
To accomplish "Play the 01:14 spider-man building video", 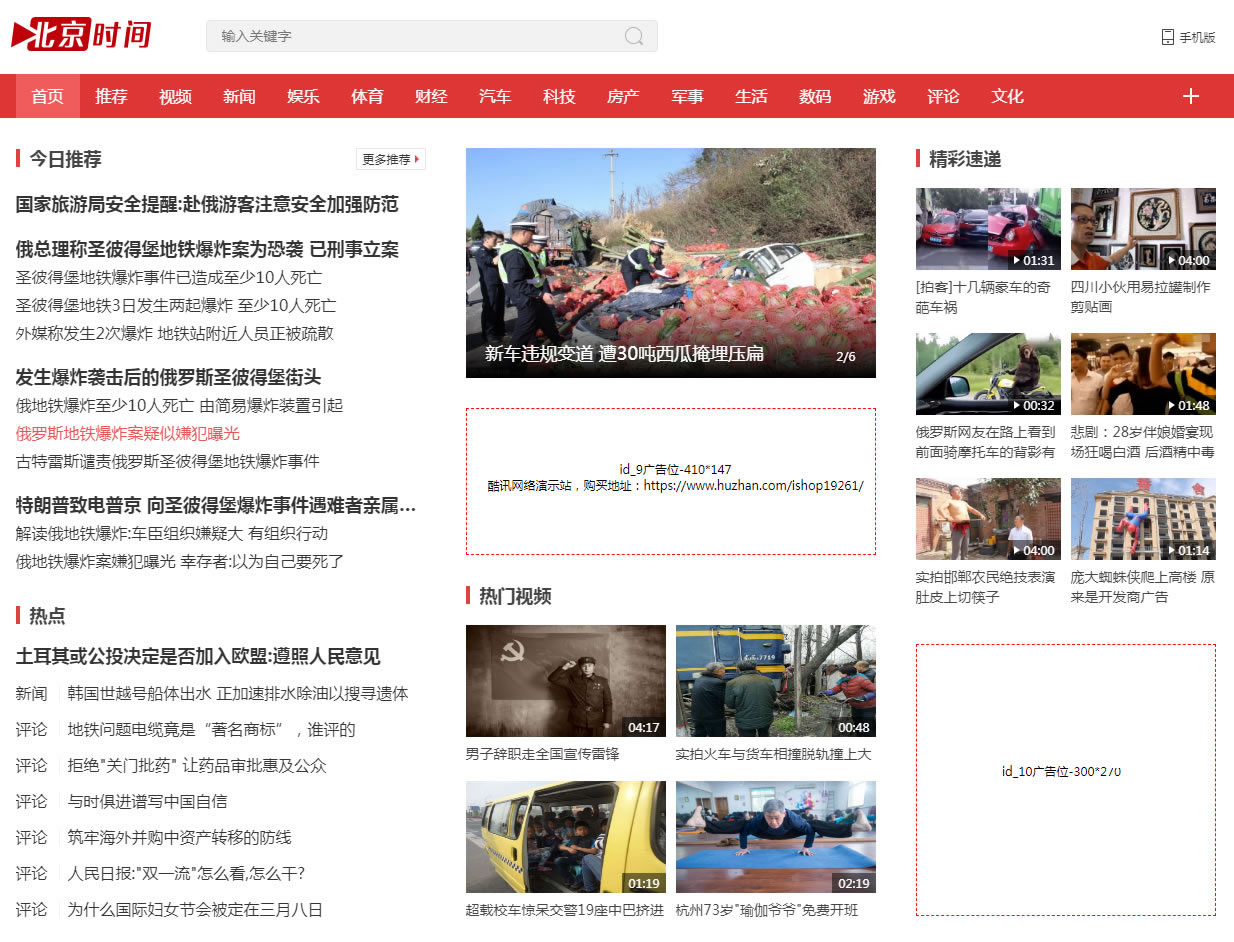I will 1143,519.
